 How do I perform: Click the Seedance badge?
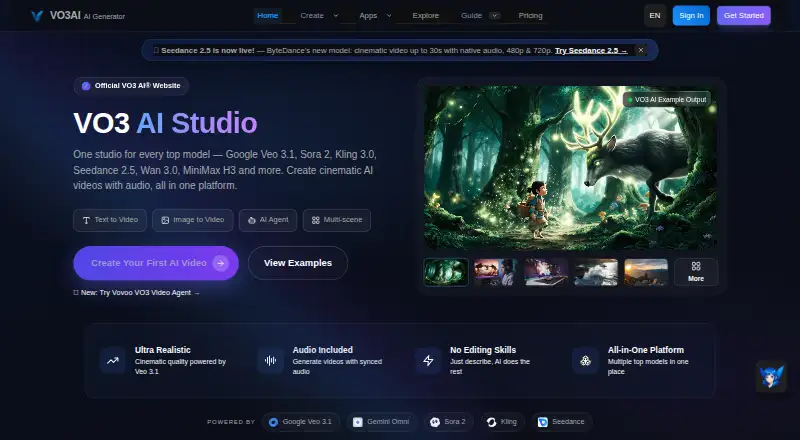coord(562,422)
